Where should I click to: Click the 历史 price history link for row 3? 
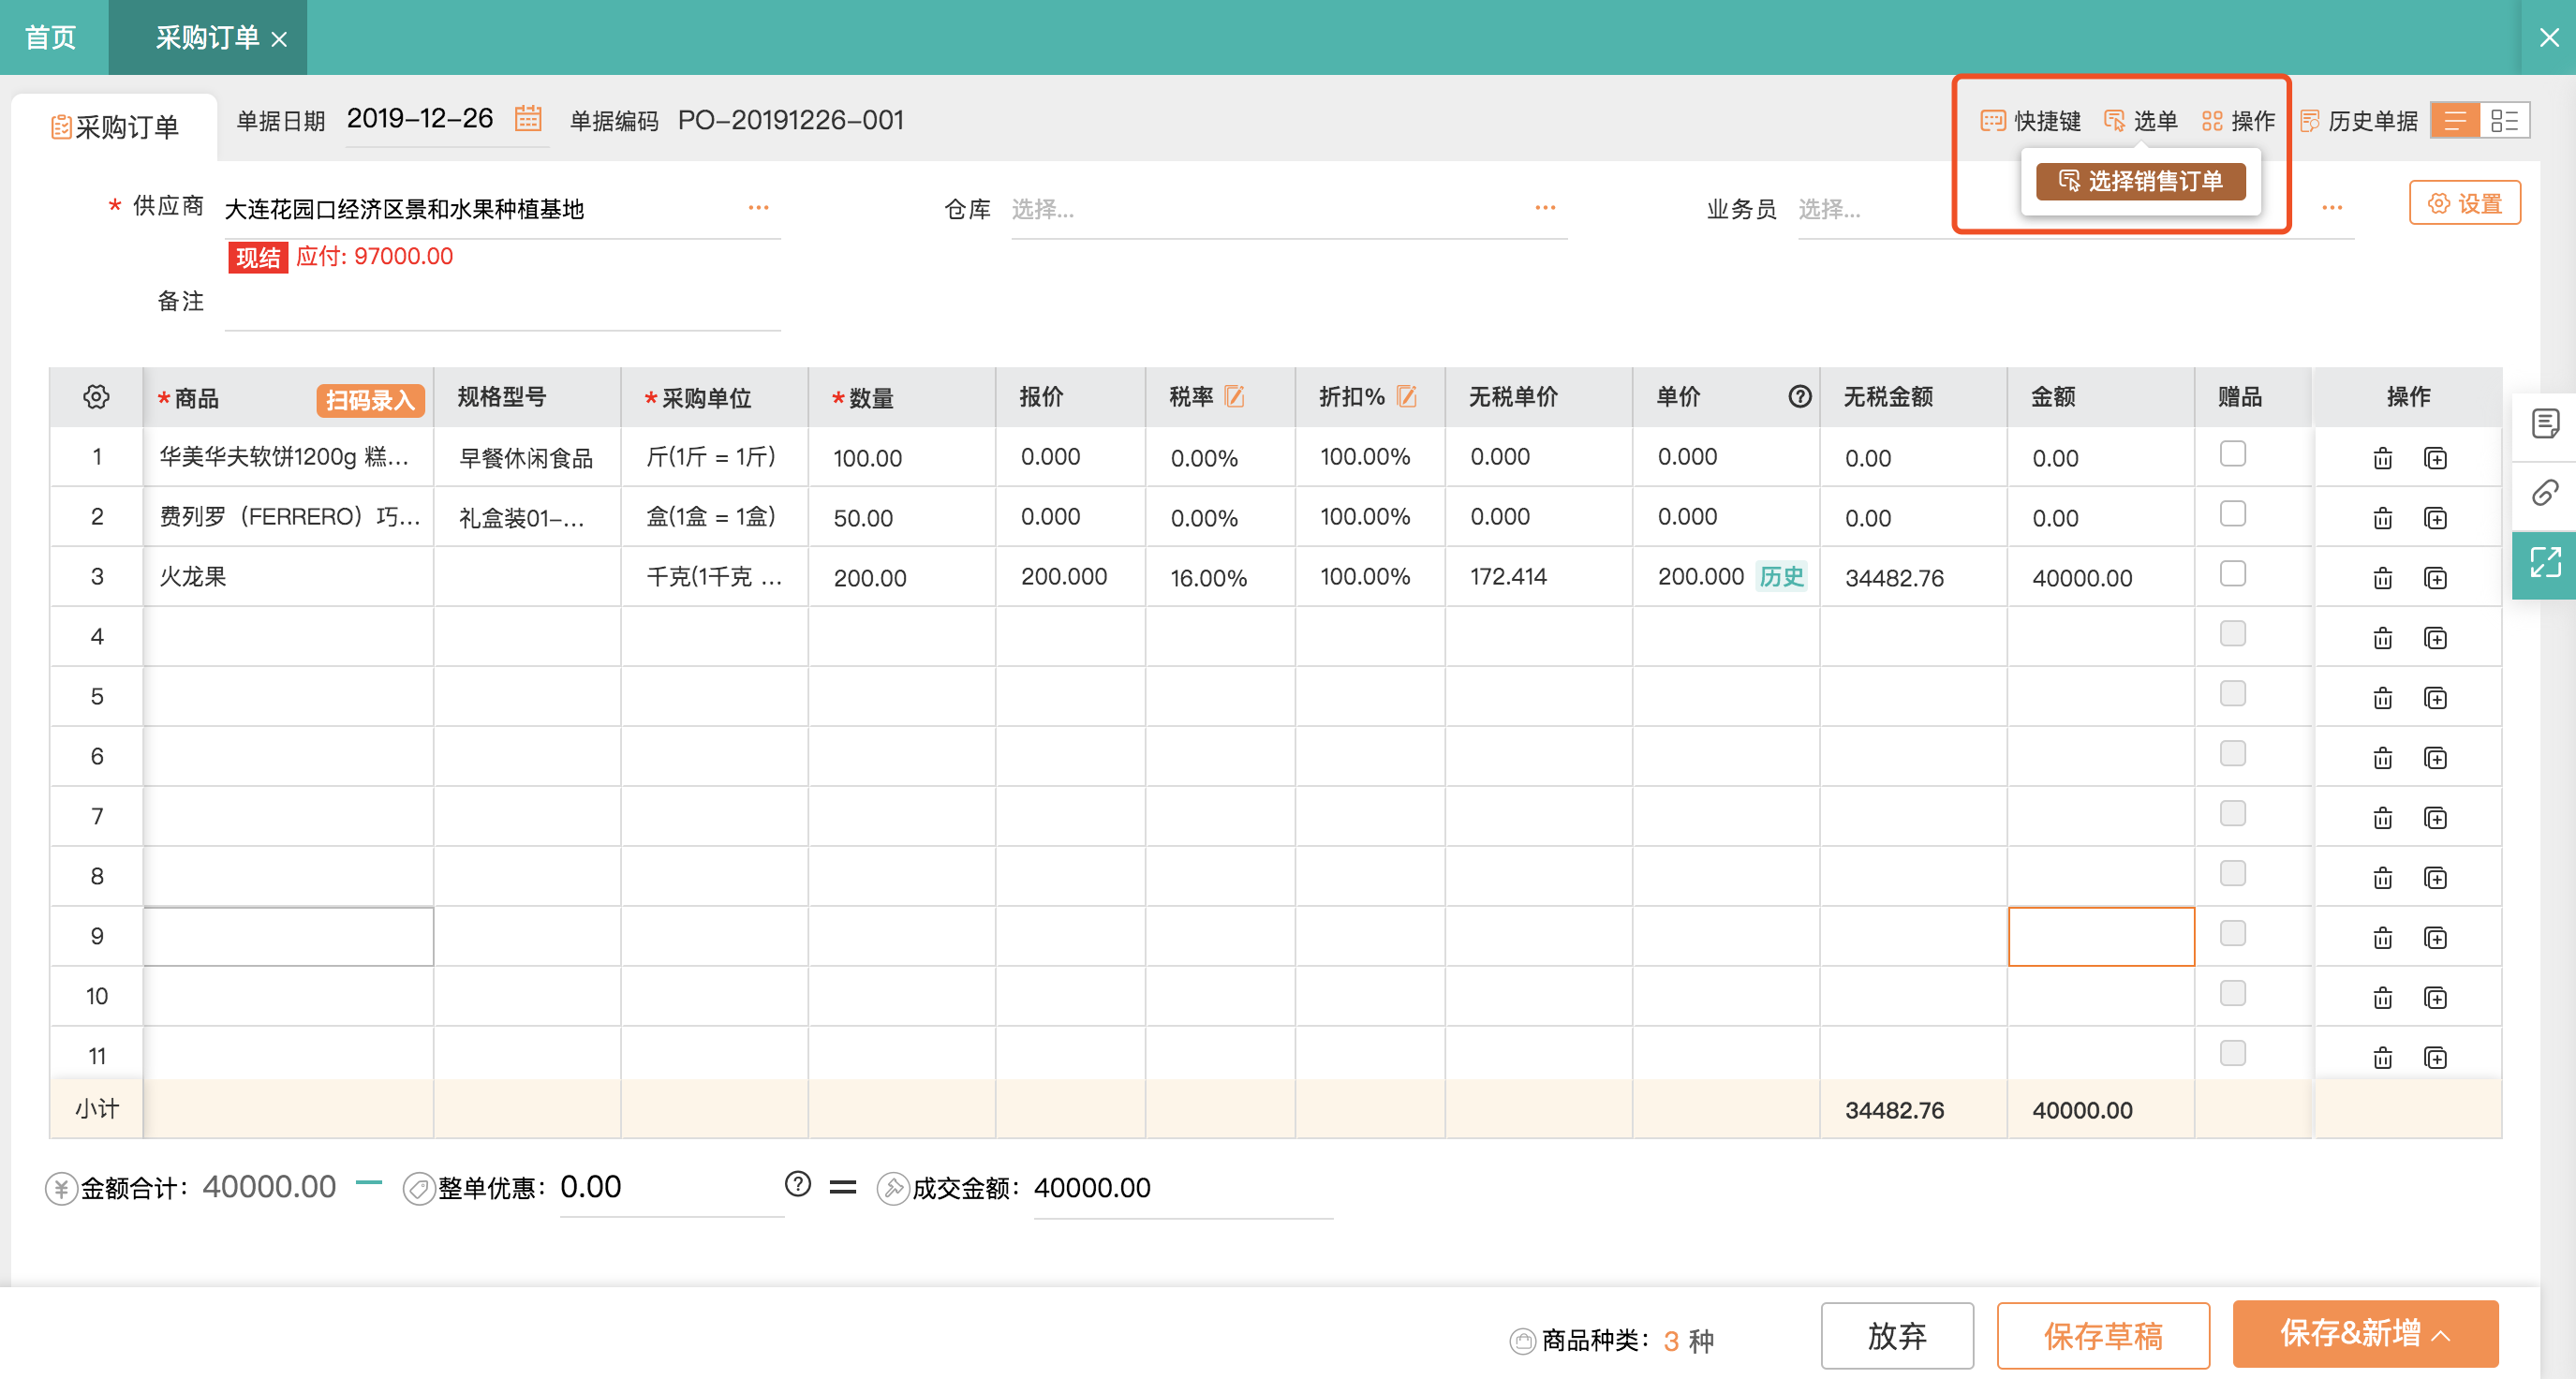pyautogui.click(x=1781, y=578)
